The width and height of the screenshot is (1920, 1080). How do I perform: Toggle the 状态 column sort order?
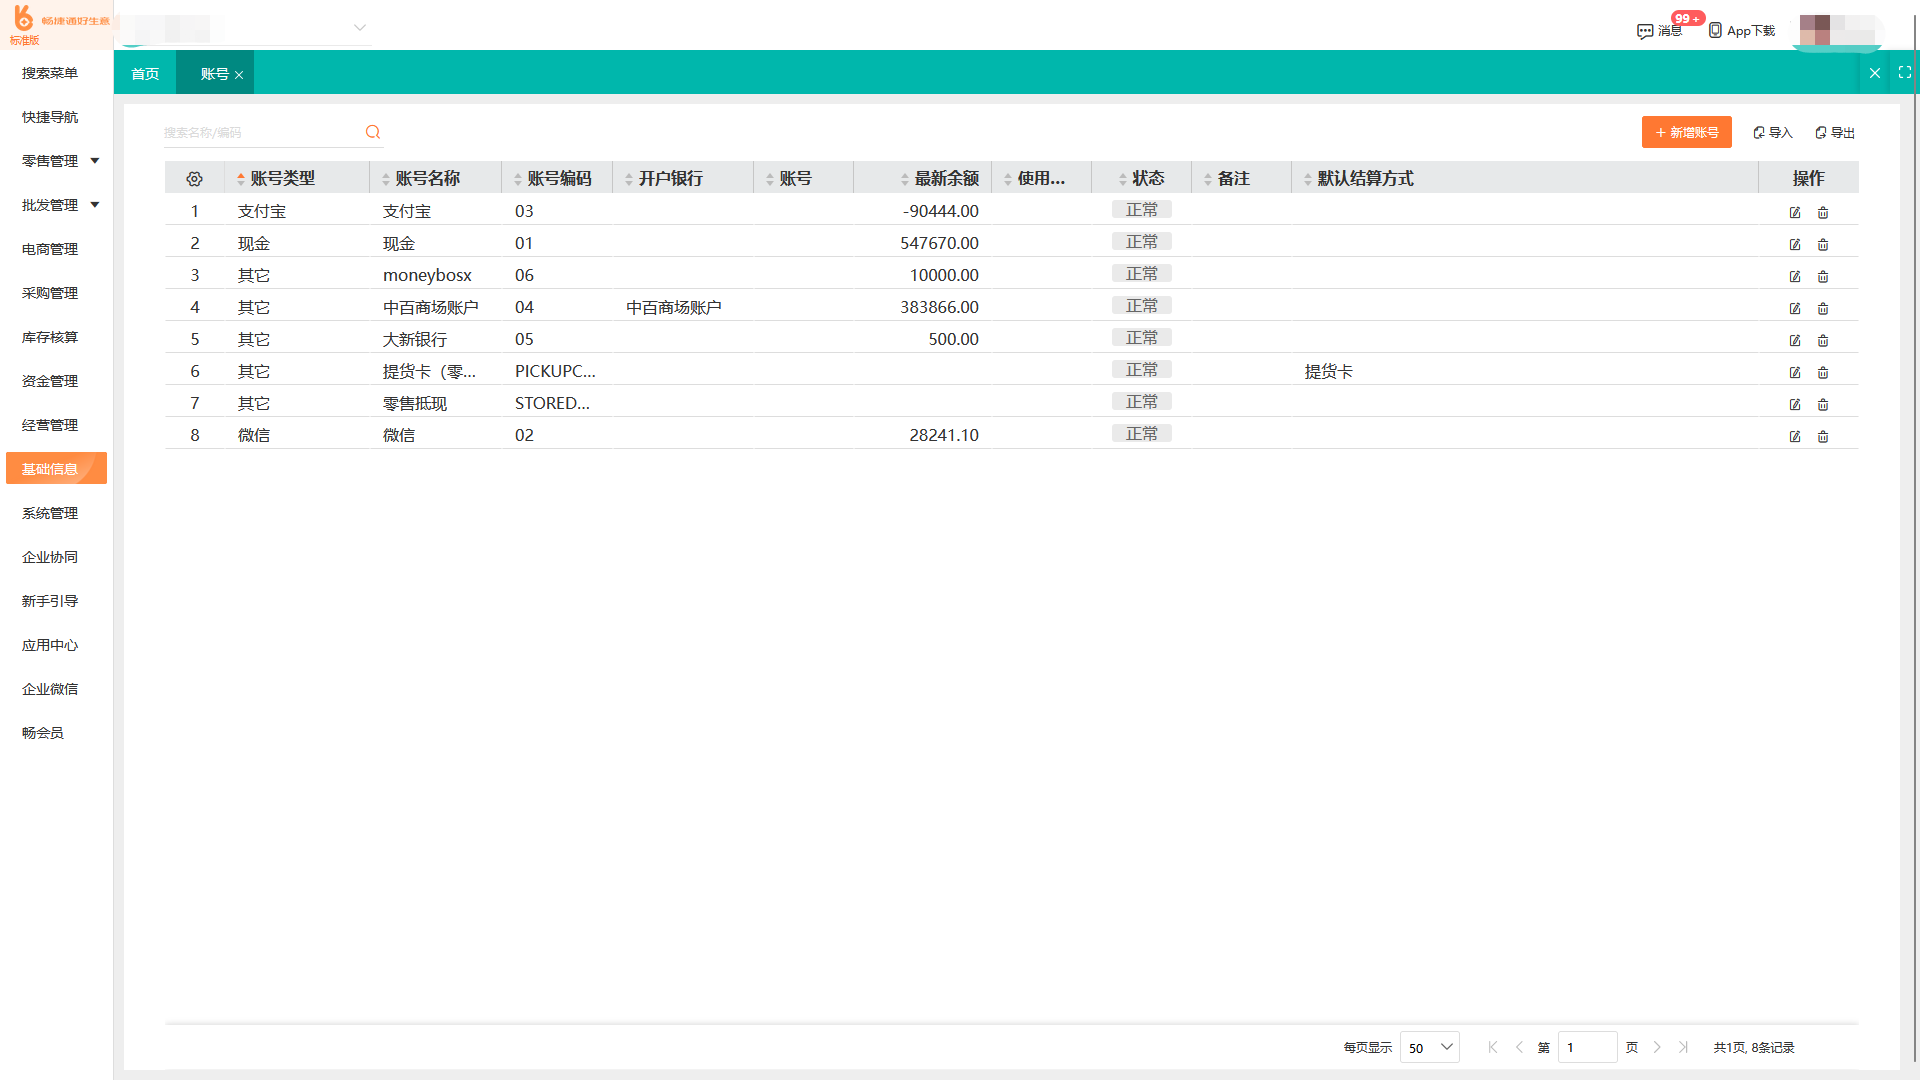(x=1143, y=178)
